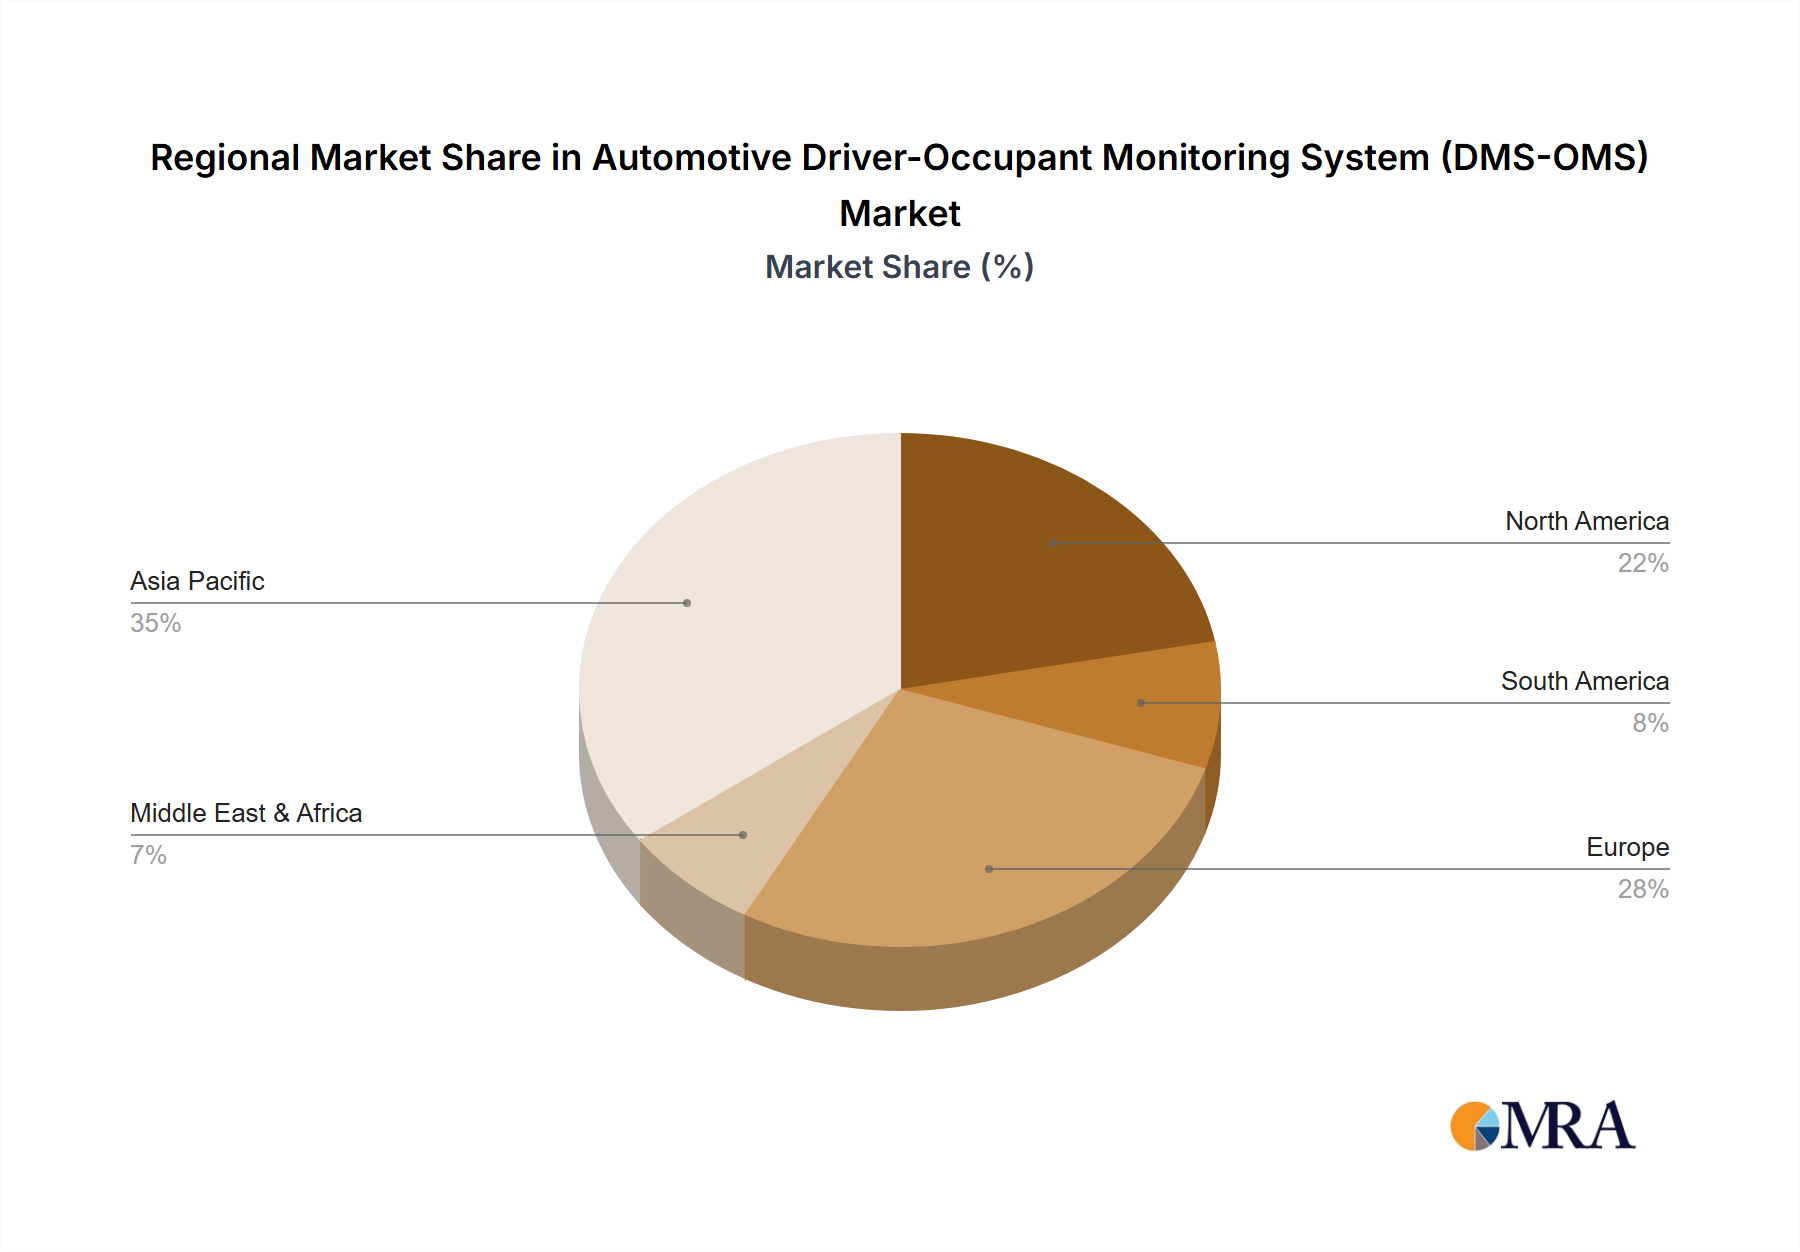Viewport: 1800px width, 1252px height.
Task: Click the 22% percentage label
Action: [x=1645, y=563]
